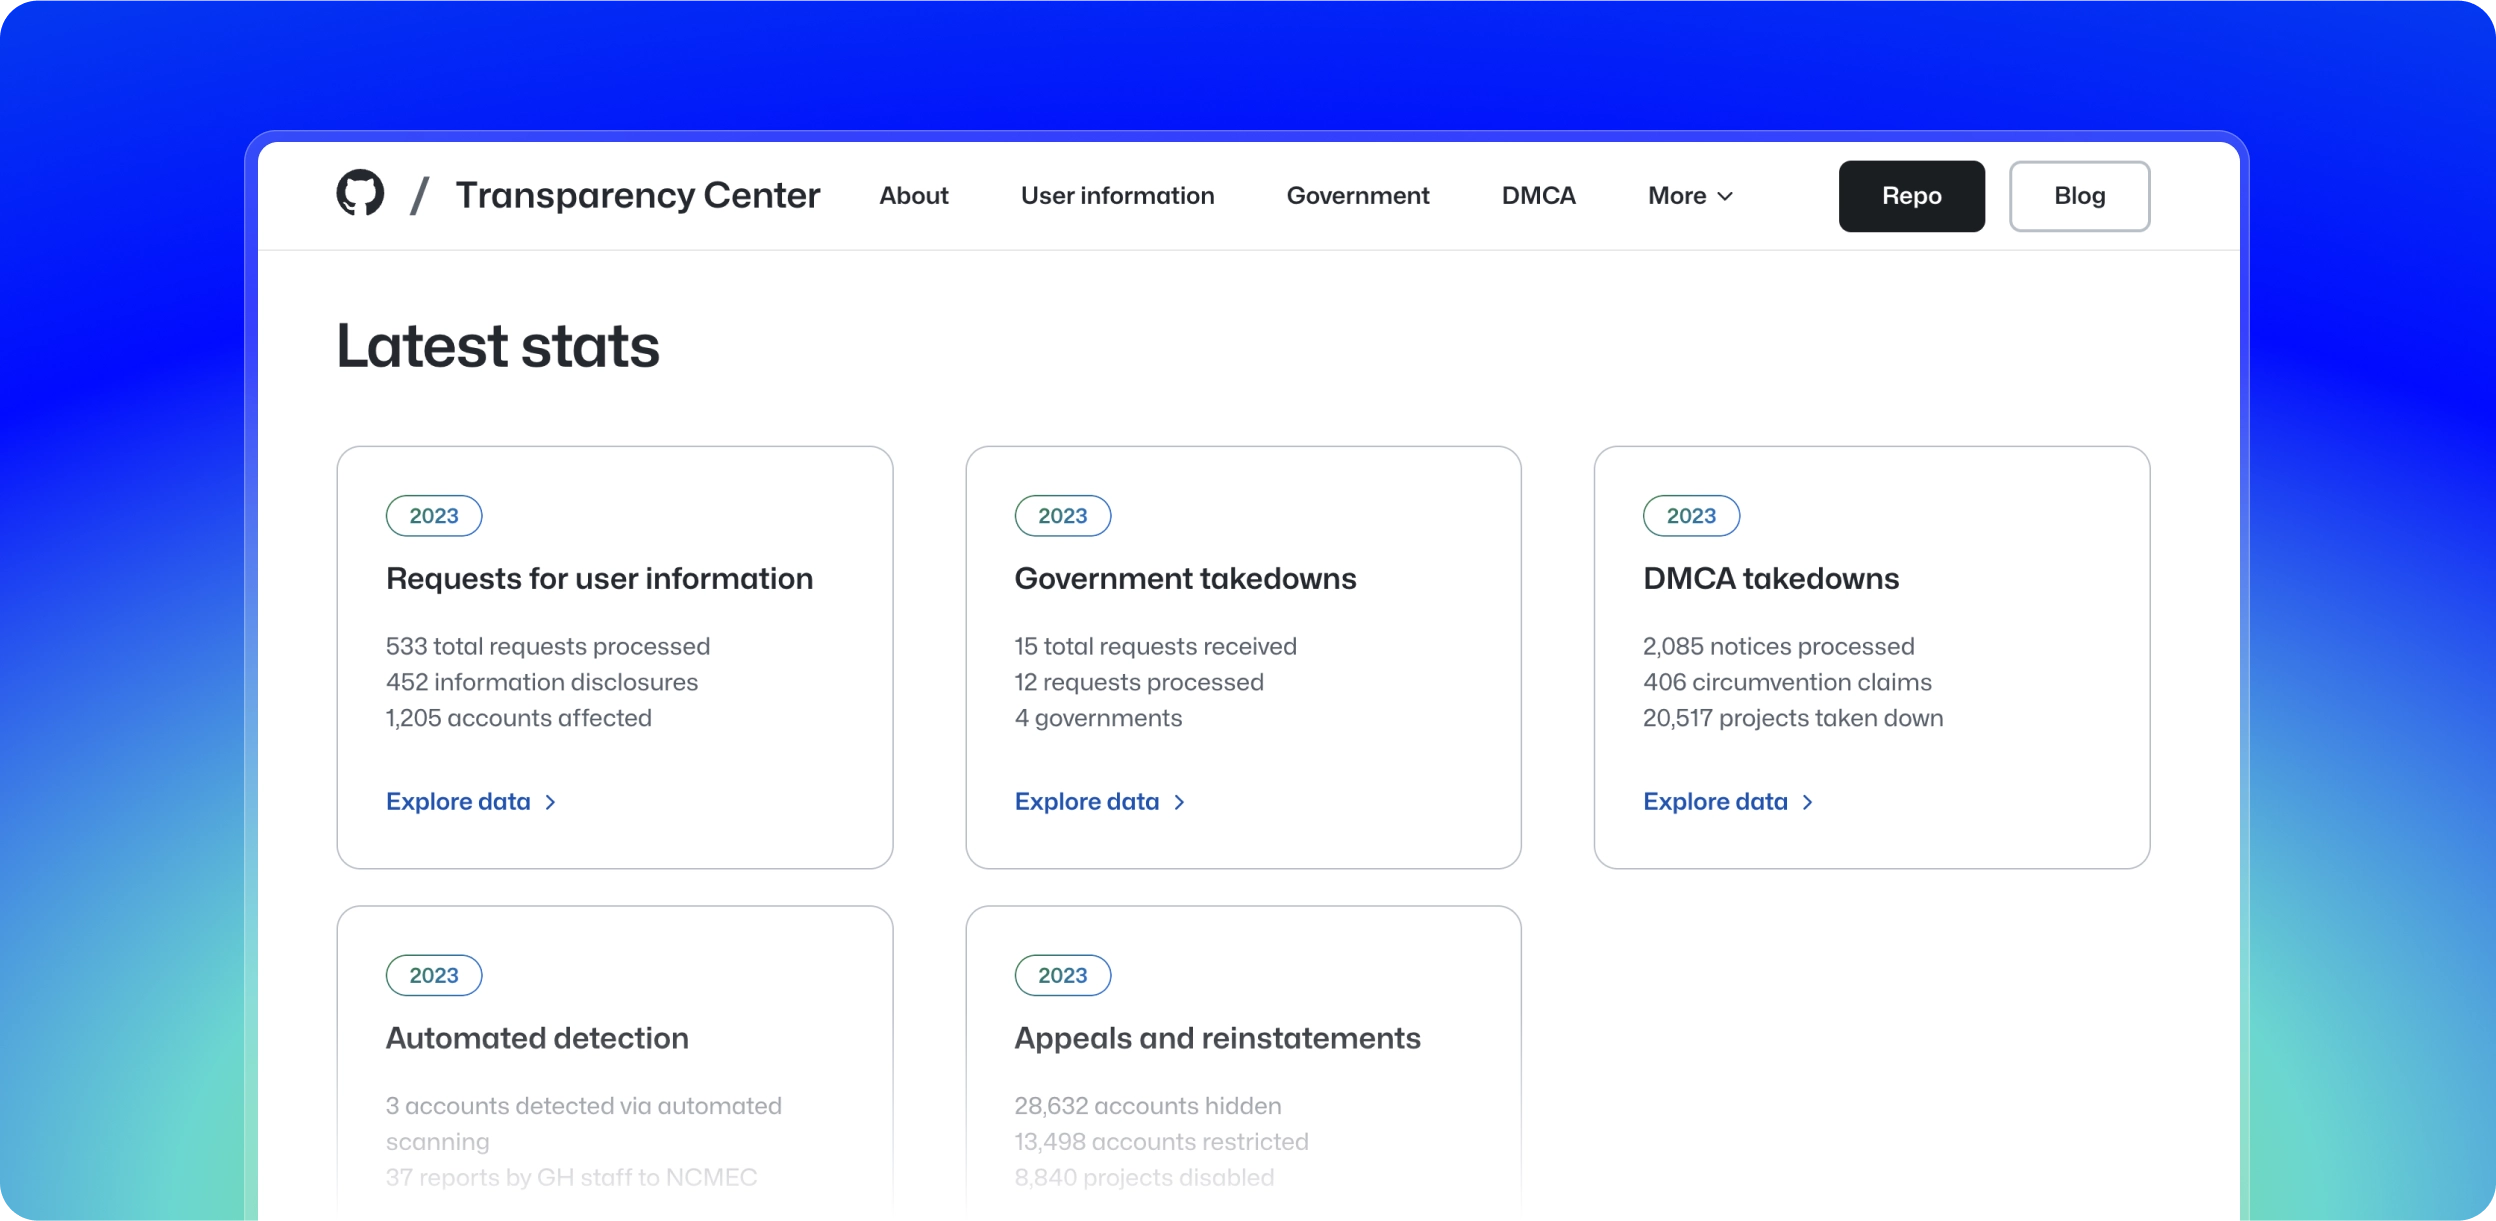Click the arrow icon beside Government takedowns Explore data
Screen dimensions: 2496x1221
point(1180,801)
